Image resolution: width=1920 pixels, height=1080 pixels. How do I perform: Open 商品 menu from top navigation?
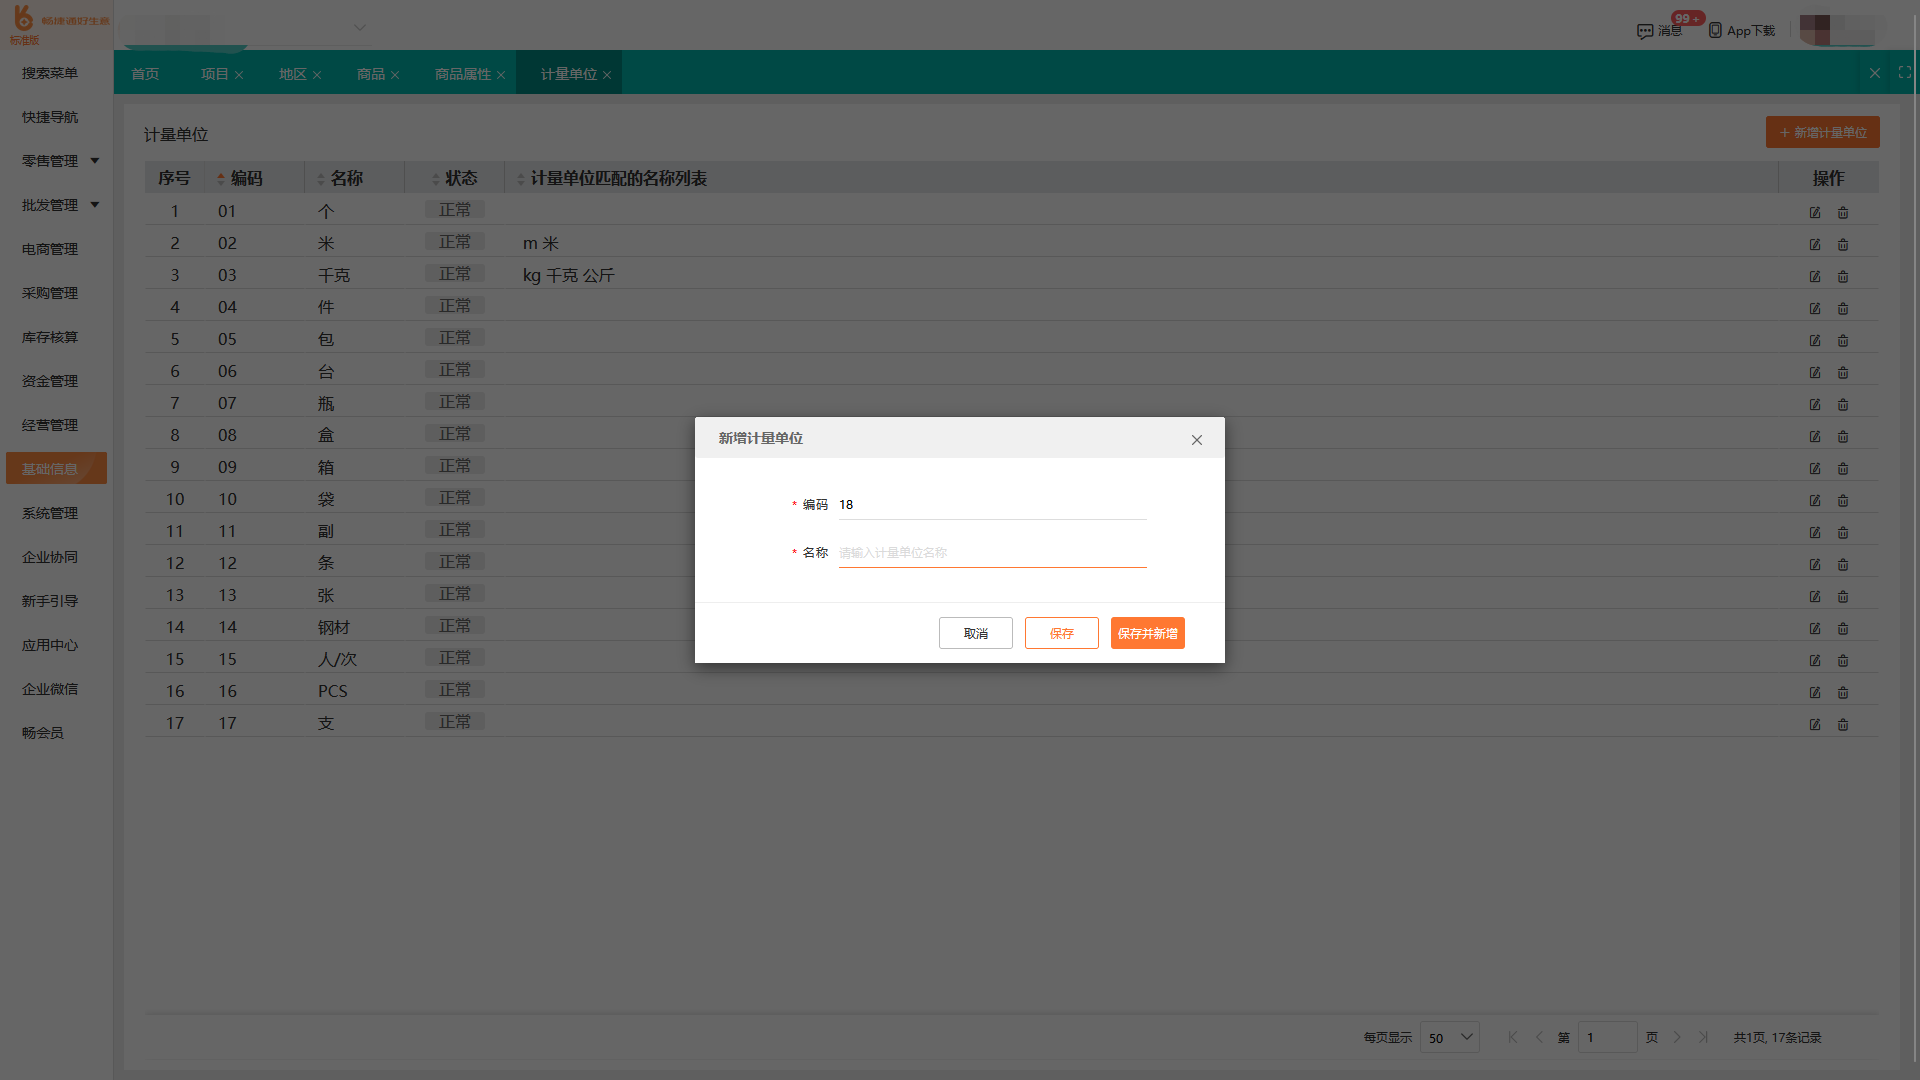click(373, 74)
